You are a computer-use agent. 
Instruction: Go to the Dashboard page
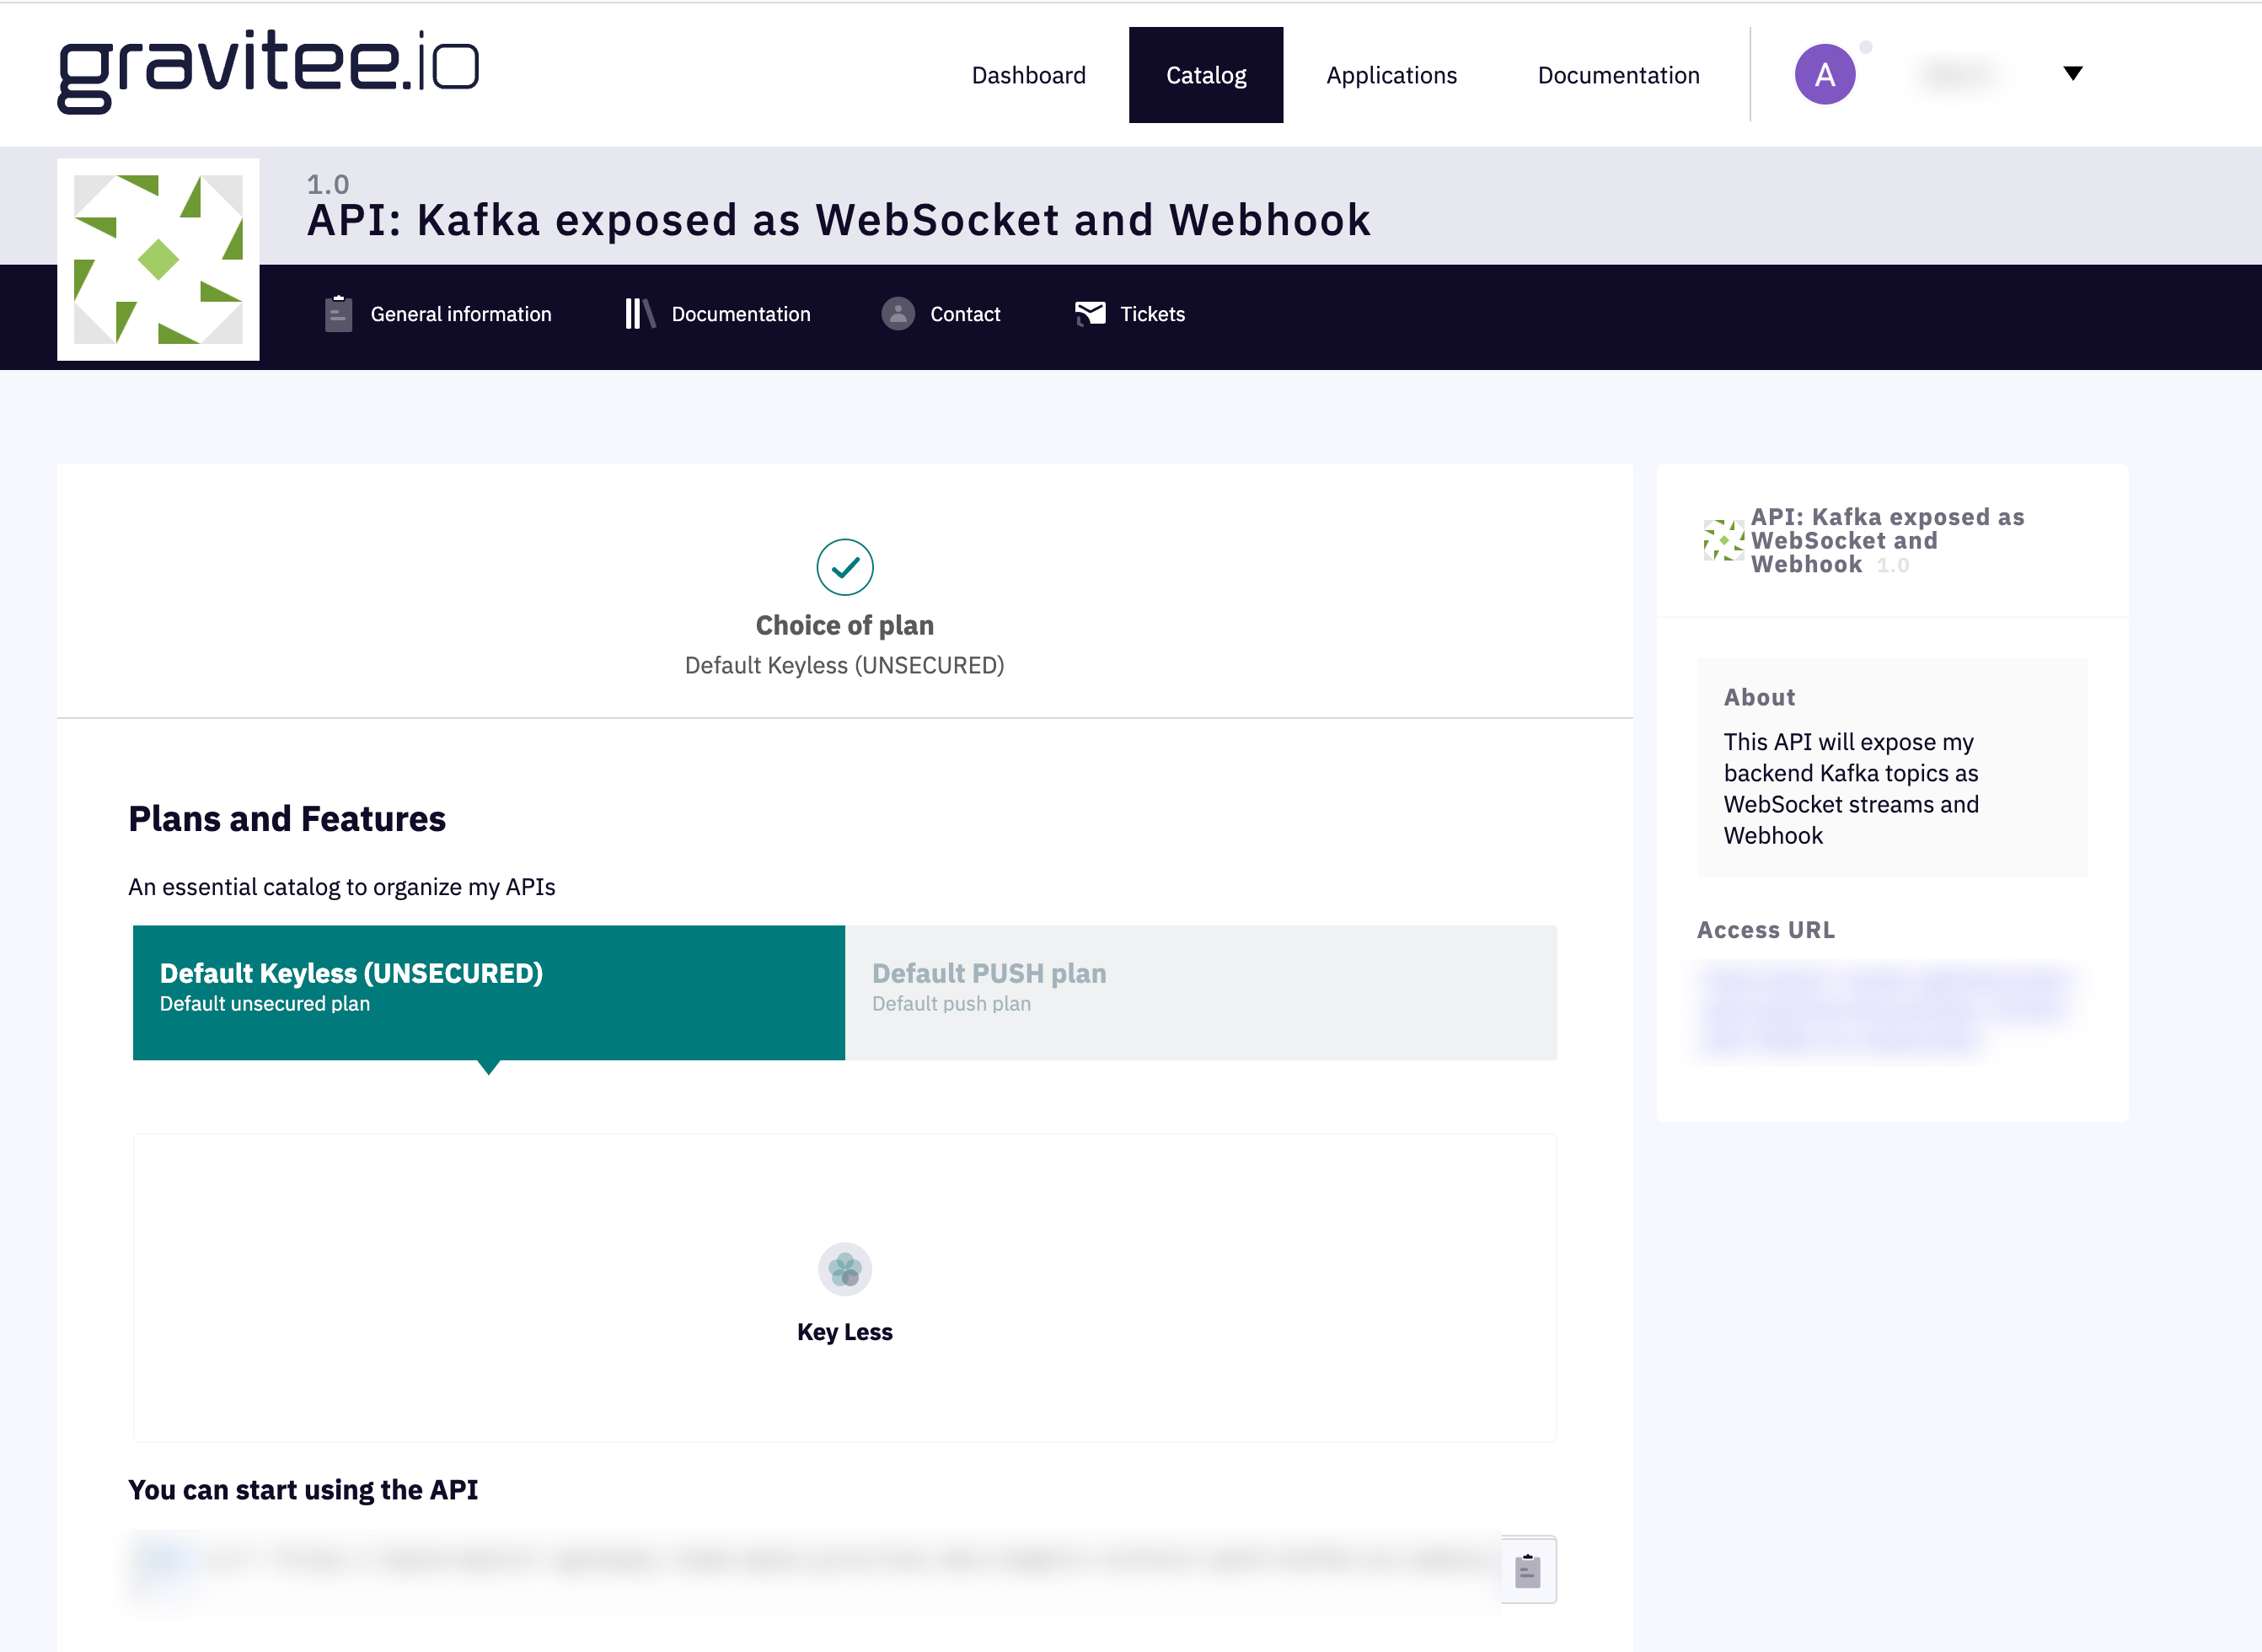[x=1029, y=75]
